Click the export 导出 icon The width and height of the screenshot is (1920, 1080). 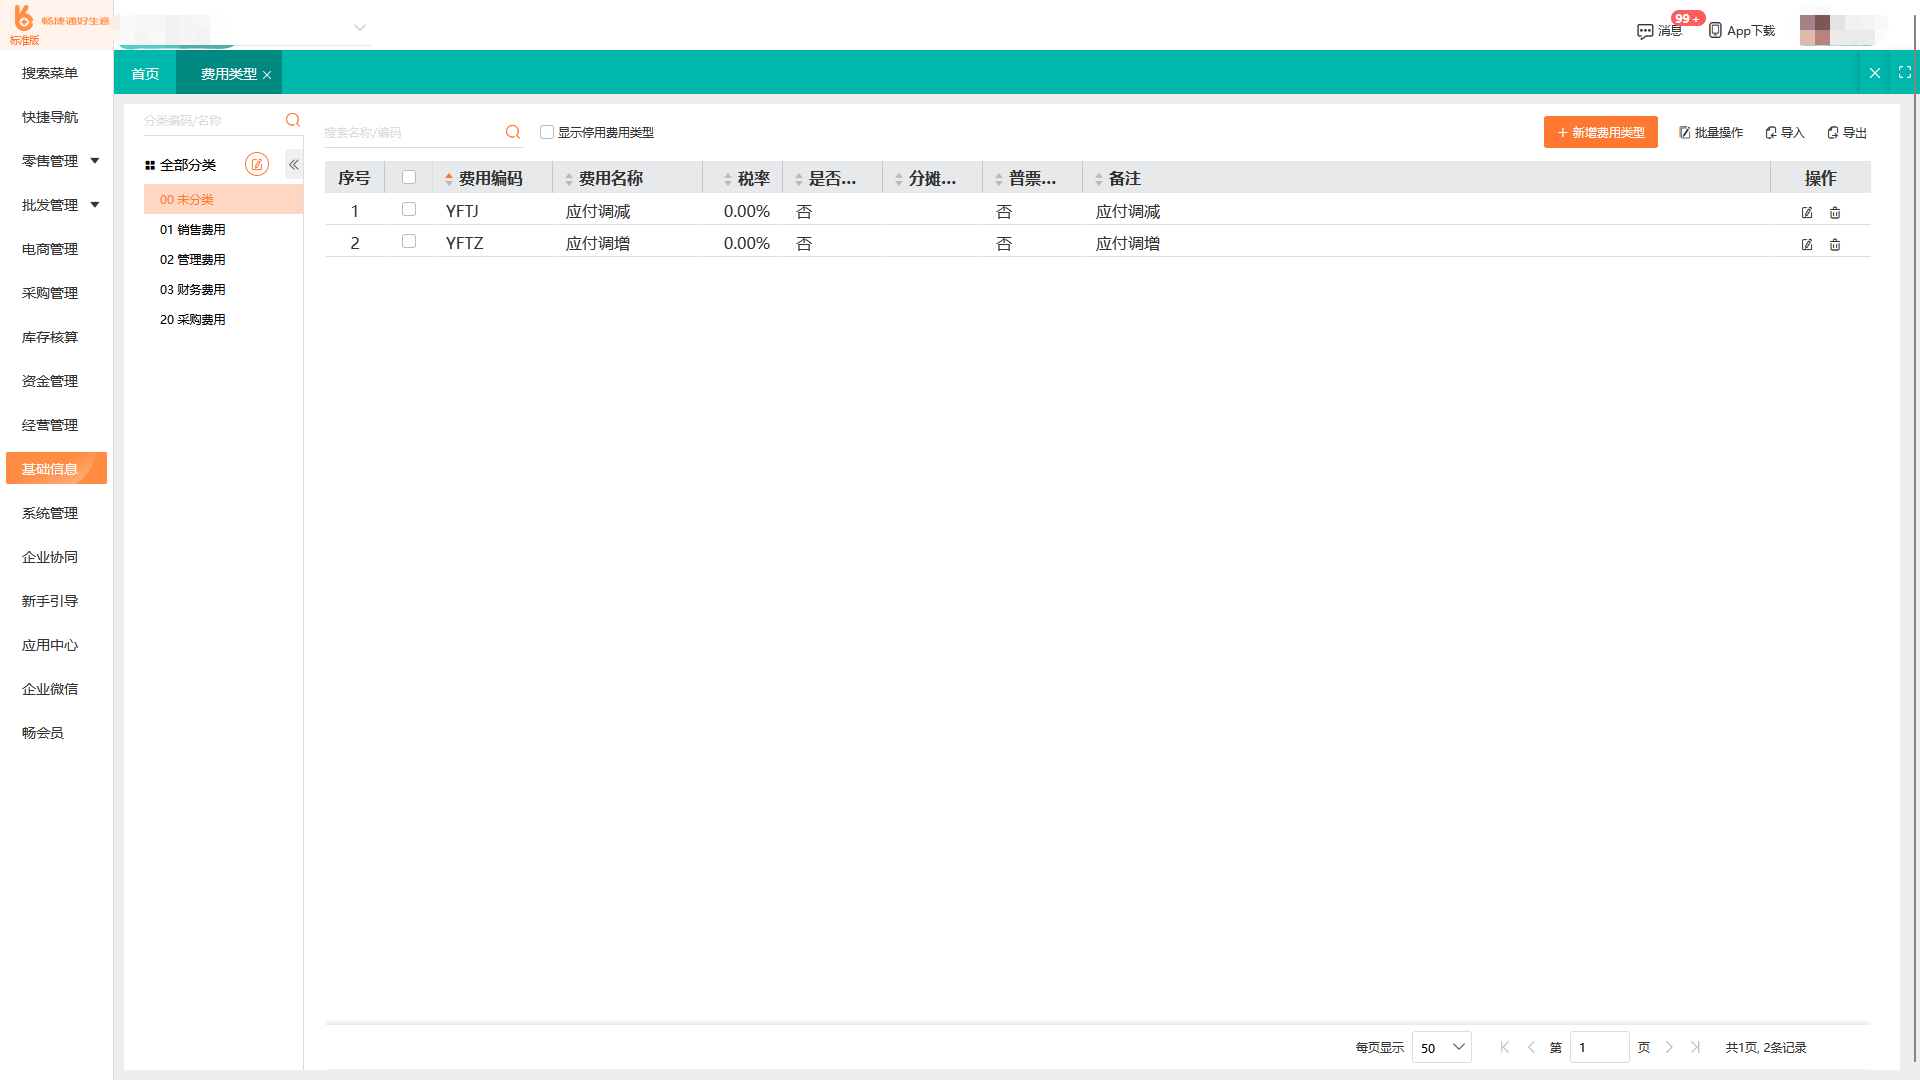pos(1846,132)
